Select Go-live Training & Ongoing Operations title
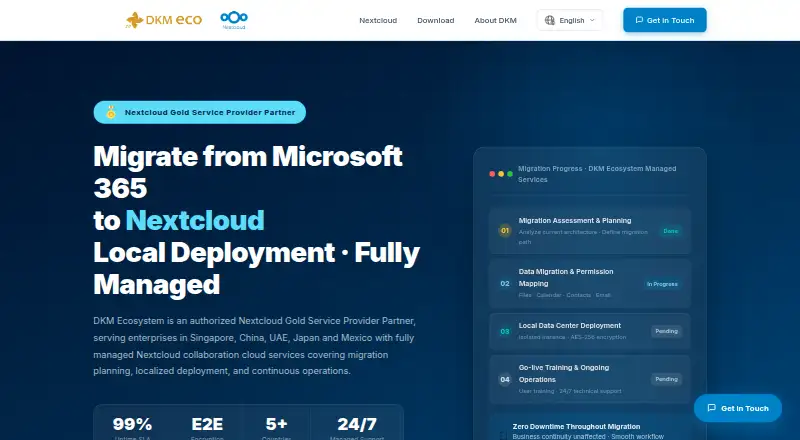800x440 pixels. 564,374
